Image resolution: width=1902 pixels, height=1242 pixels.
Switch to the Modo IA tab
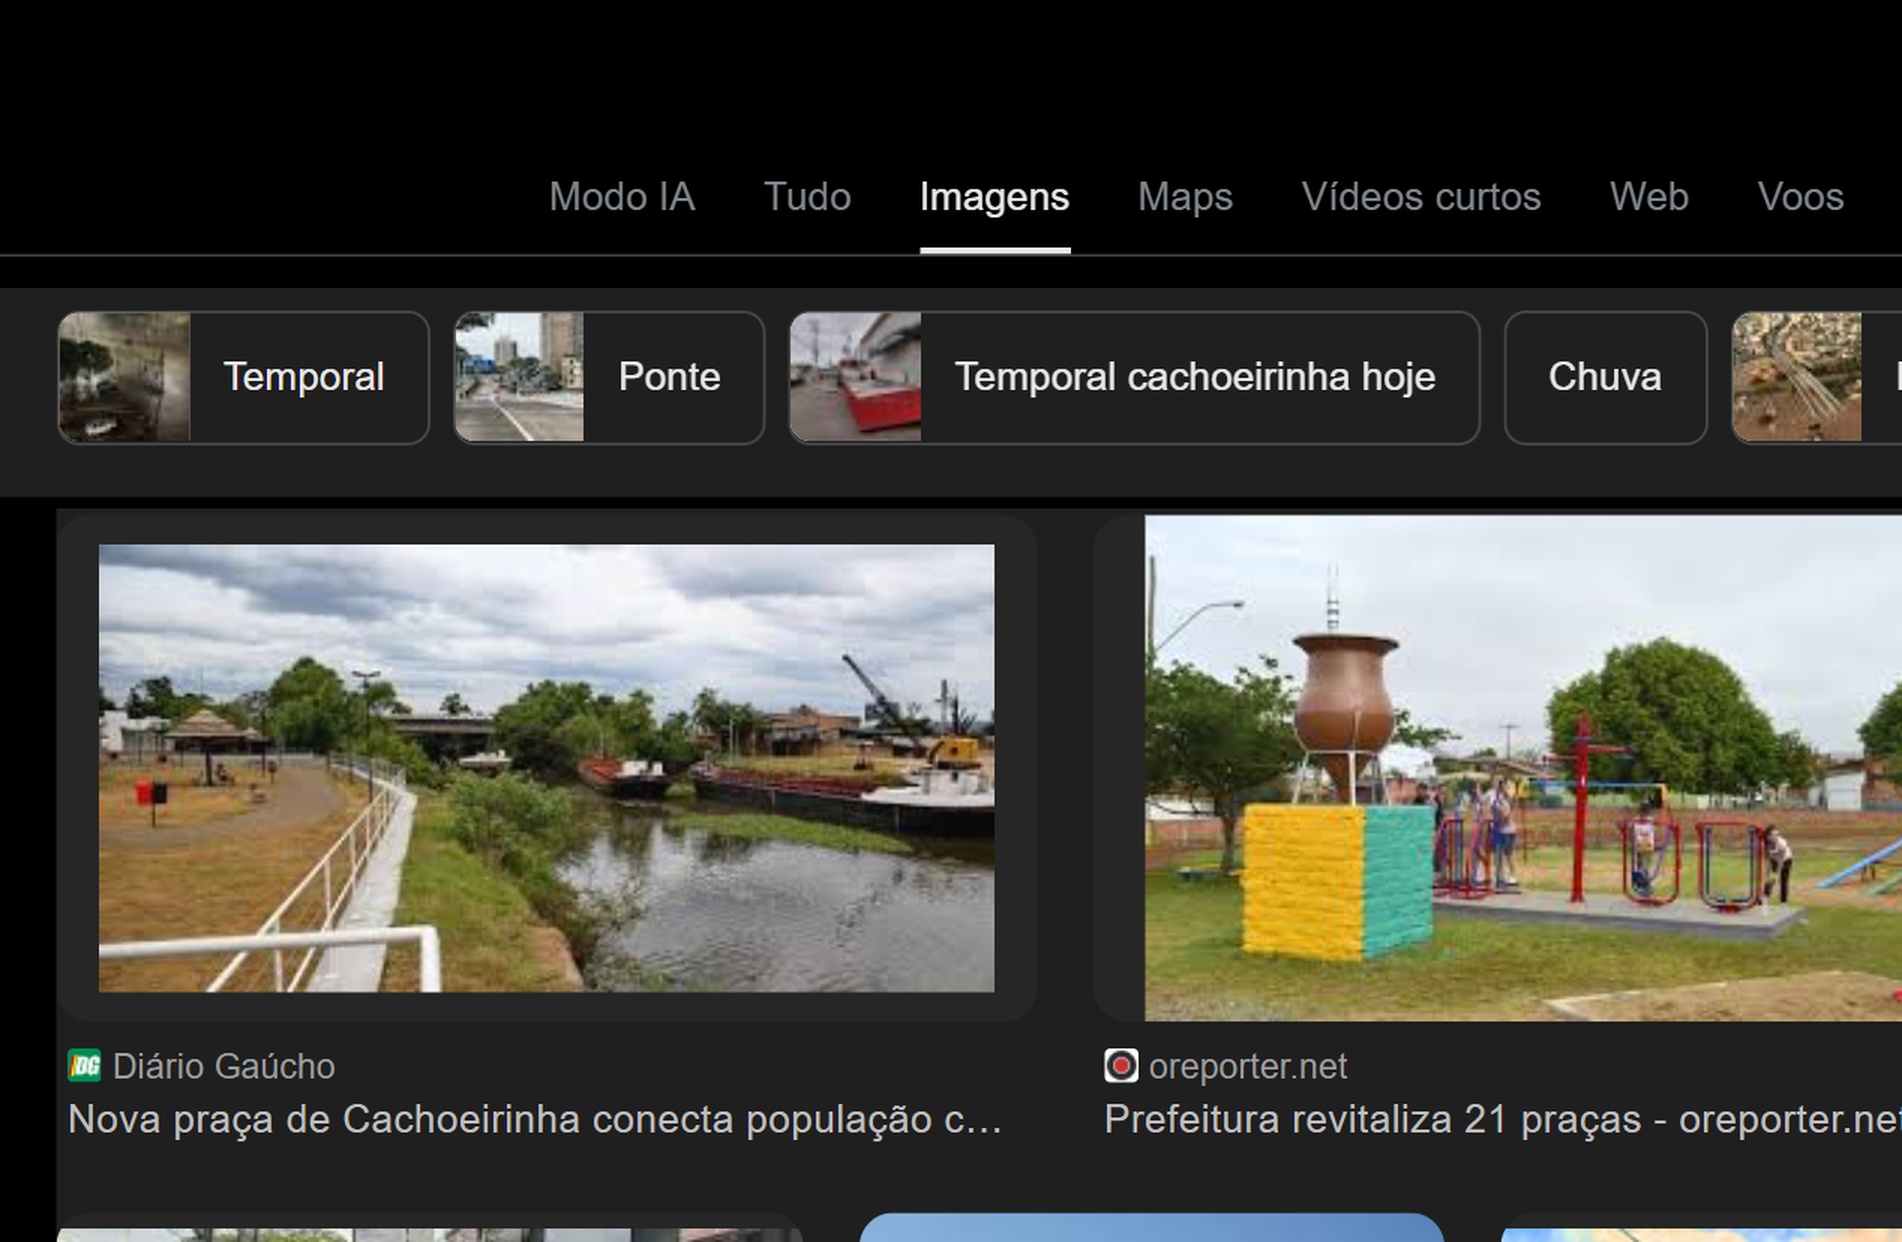[621, 197]
